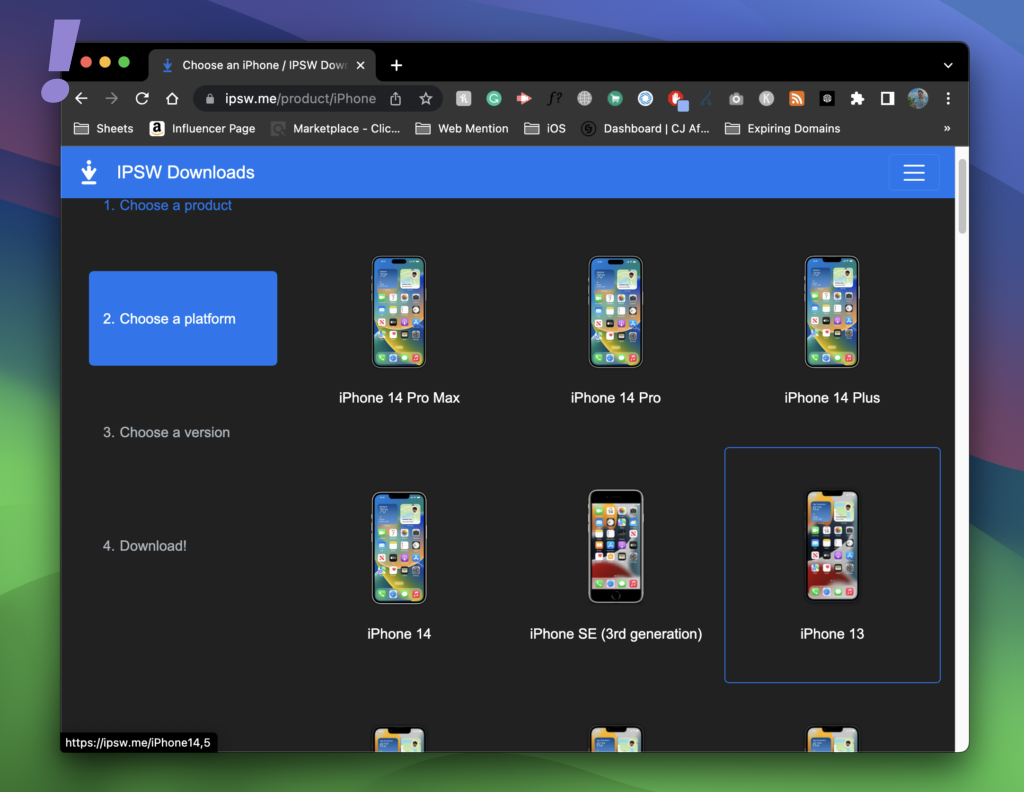
Task: Open a new browser tab
Action: coord(396,65)
